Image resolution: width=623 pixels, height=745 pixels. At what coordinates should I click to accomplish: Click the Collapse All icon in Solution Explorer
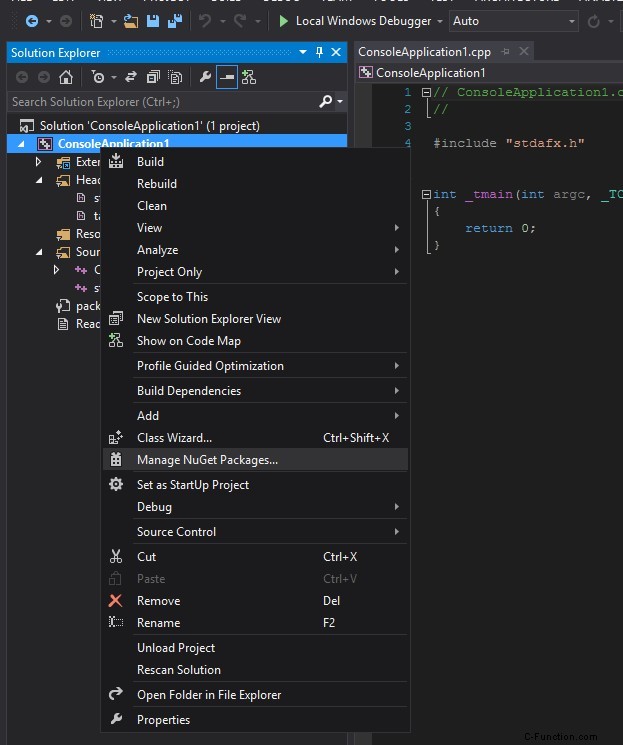pyautogui.click(x=153, y=77)
